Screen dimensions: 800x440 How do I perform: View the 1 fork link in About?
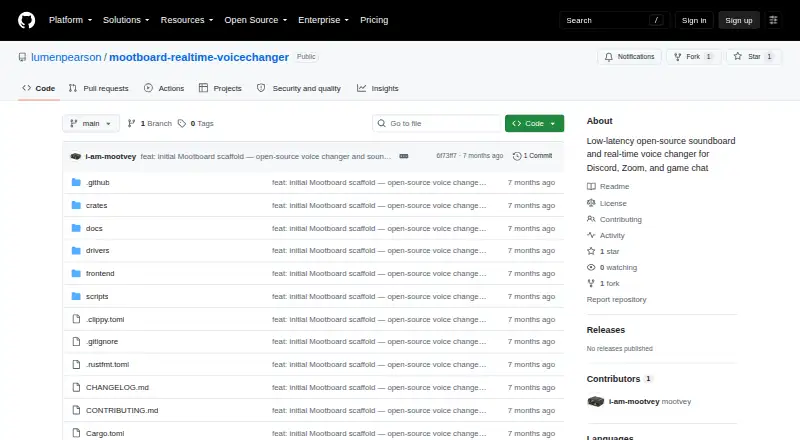pos(603,283)
